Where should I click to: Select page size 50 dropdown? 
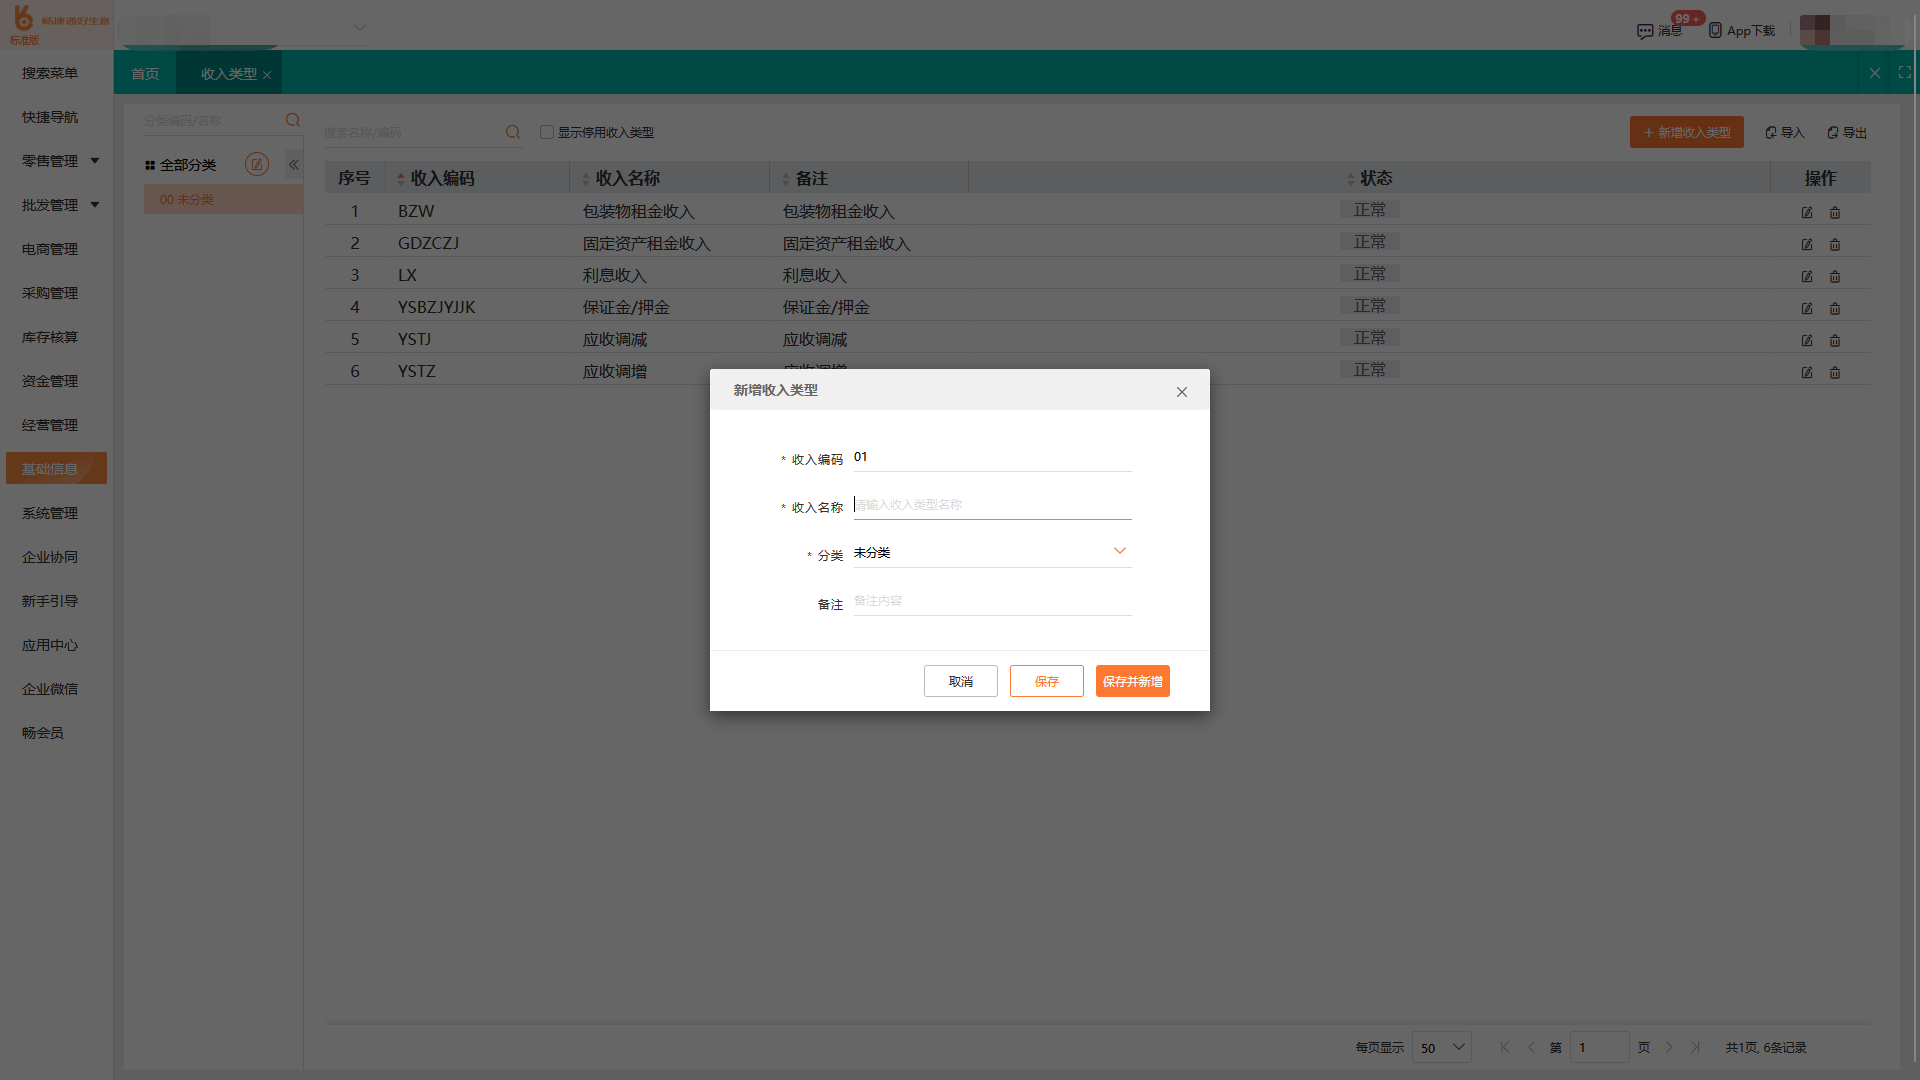[1441, 1046]
